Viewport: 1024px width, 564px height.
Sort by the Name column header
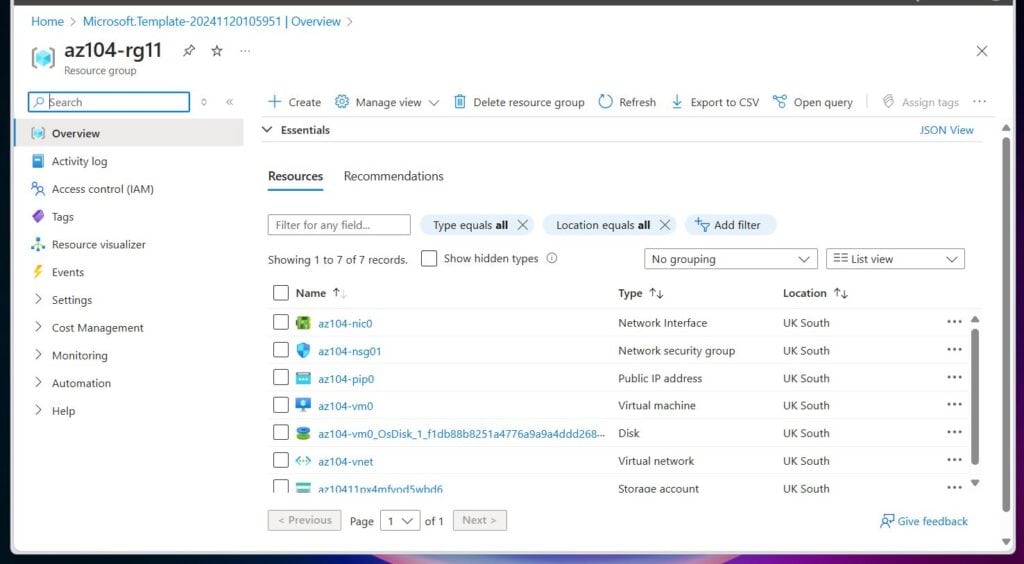point(320,294)
